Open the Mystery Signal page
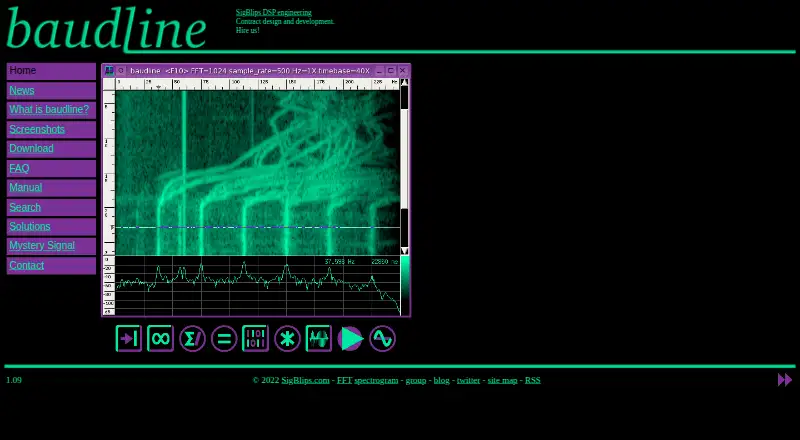 (x=42, y=246)
